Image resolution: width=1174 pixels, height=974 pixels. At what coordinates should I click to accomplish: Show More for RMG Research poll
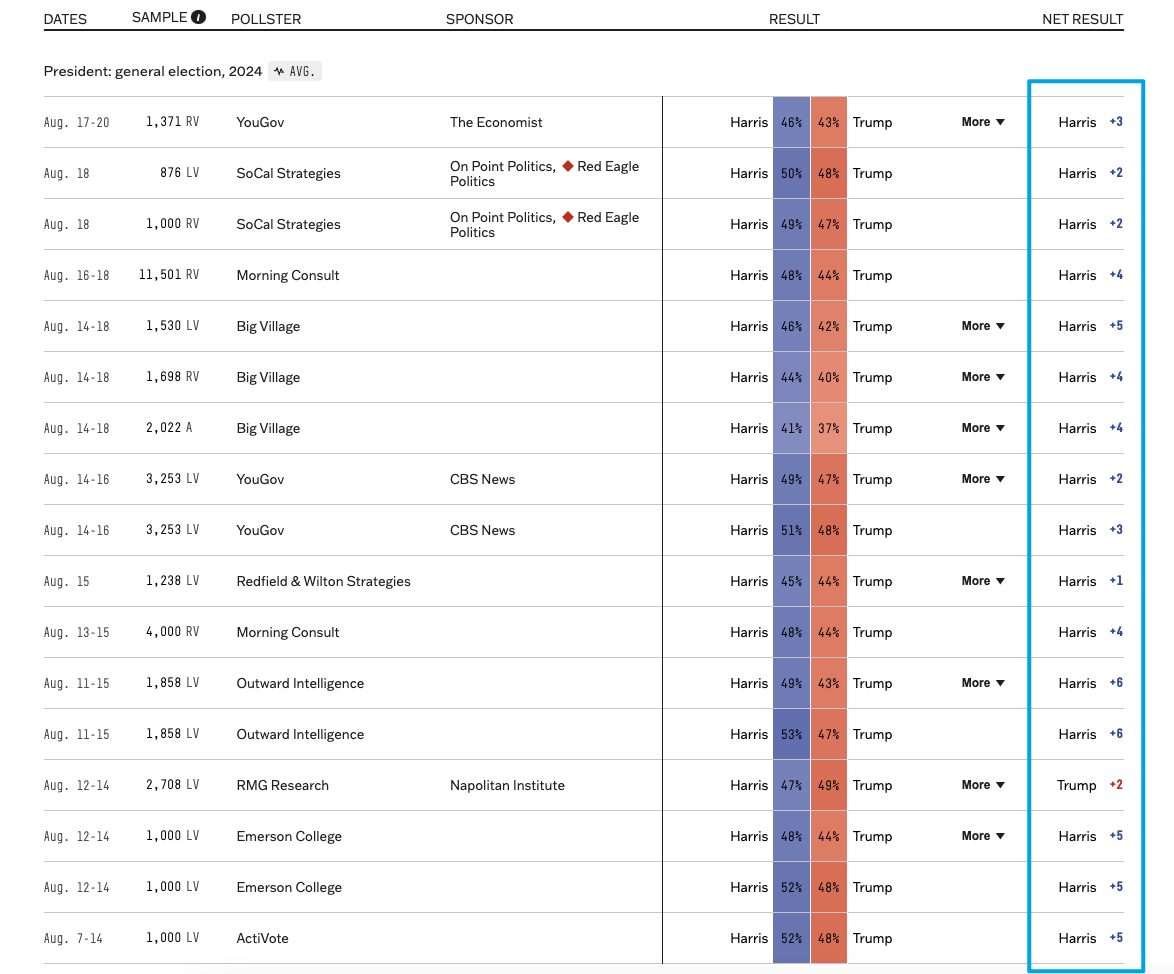982,785
